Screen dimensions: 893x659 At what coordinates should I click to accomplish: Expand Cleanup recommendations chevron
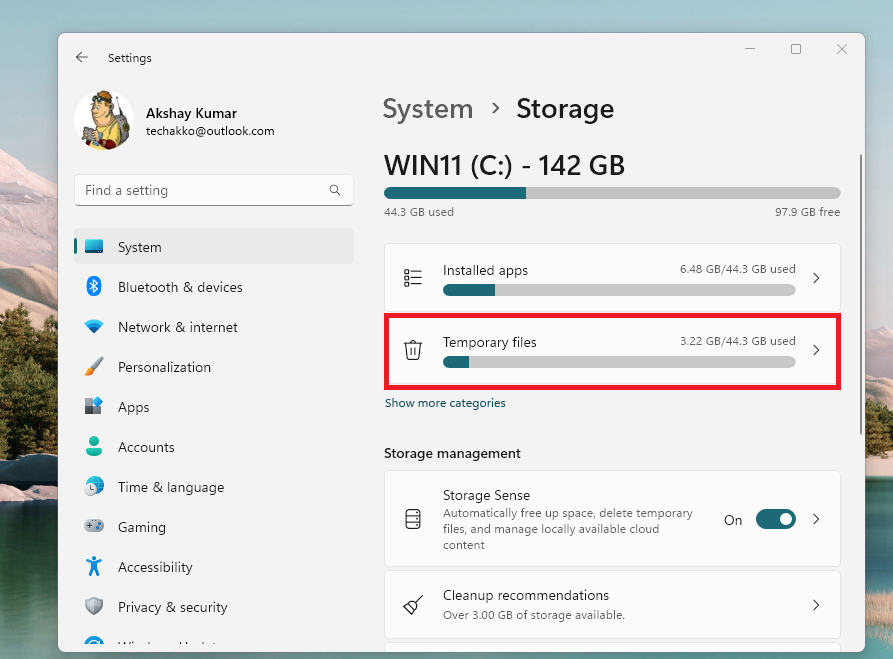(x=816, y=605)
